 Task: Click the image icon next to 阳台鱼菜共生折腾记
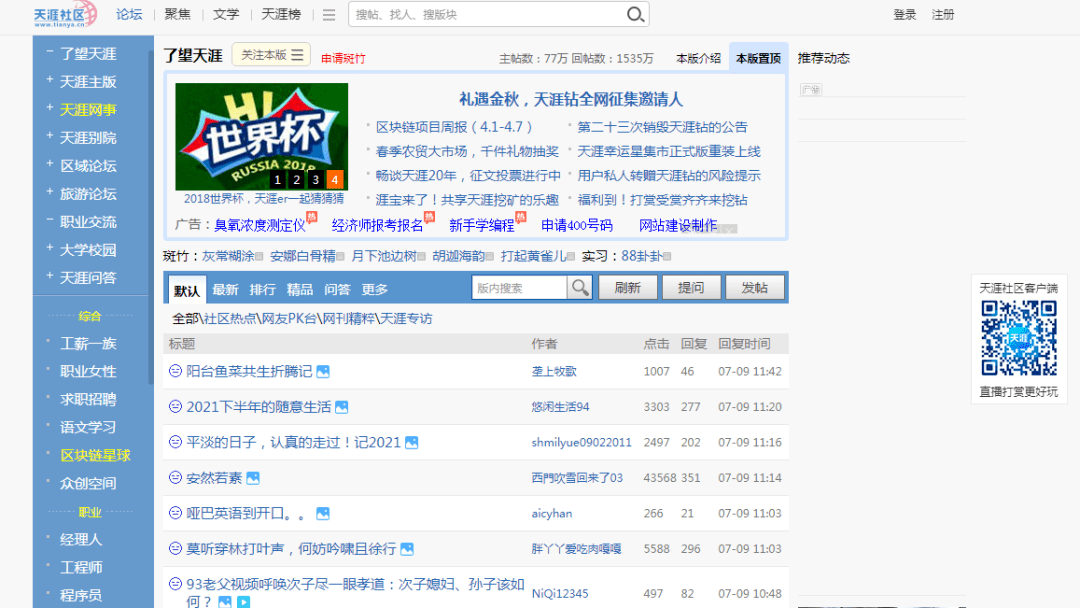(x=323, y=372)
